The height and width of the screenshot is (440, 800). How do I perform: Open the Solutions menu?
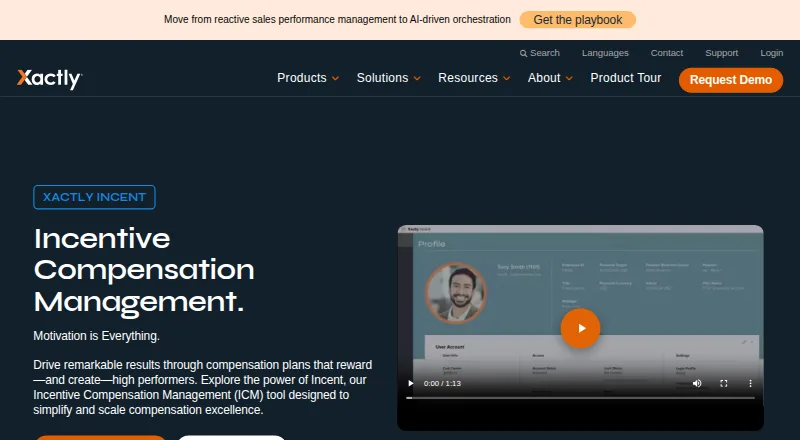pyautogui.click(x=382, y=78)
